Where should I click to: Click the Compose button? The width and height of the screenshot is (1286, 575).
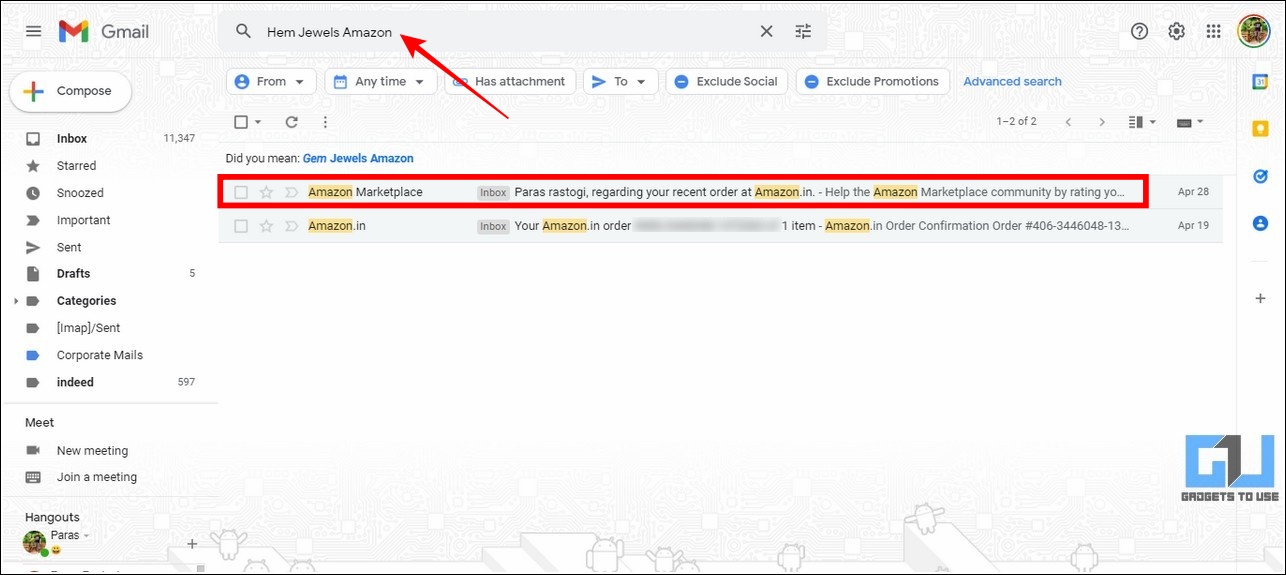[x=71, y=91]
